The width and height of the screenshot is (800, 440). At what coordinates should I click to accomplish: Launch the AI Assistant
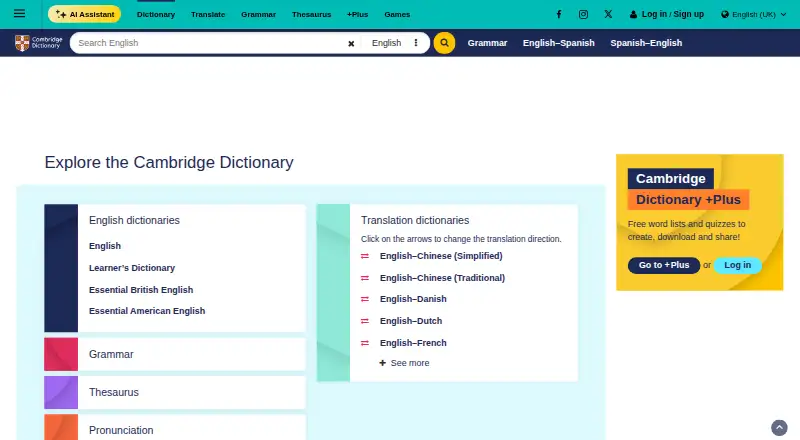click(x=85, y=14)
